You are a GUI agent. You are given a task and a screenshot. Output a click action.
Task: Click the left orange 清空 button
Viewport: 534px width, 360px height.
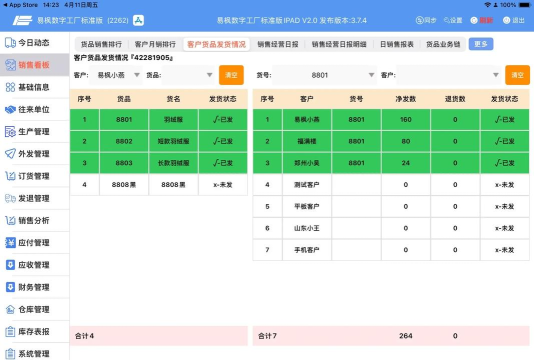[231, 75]
